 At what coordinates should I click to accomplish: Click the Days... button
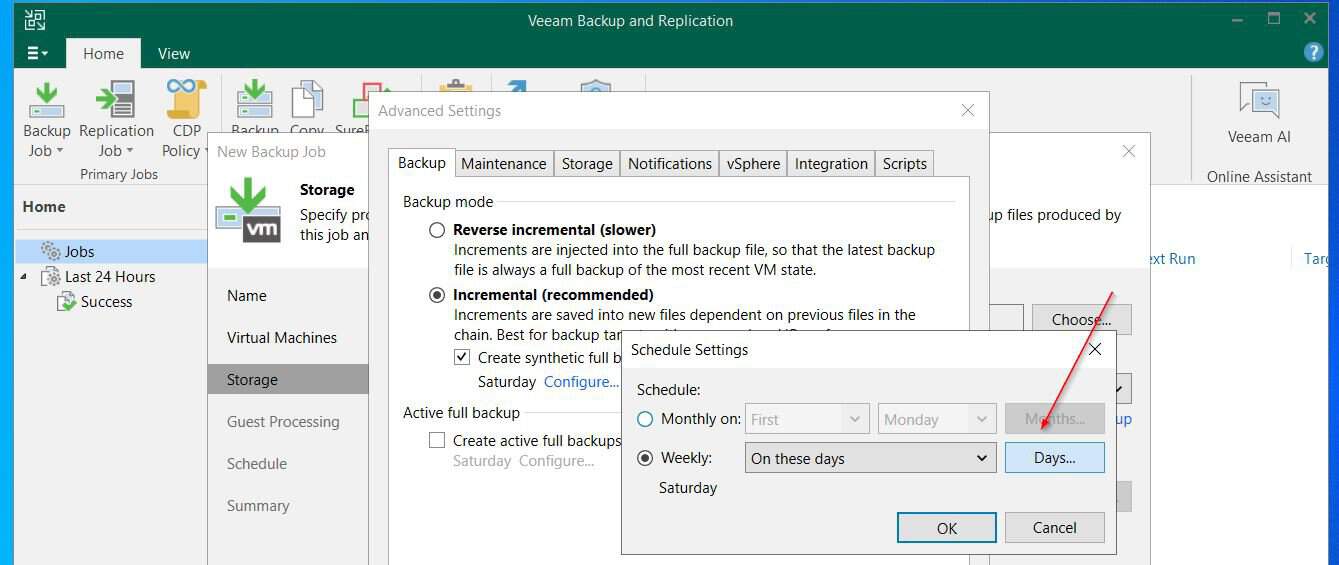[1055, 458]
